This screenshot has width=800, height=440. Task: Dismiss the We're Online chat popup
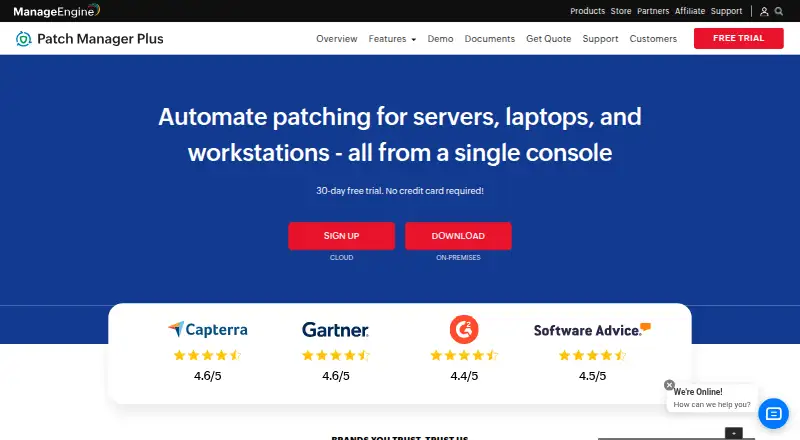[669, 385]
